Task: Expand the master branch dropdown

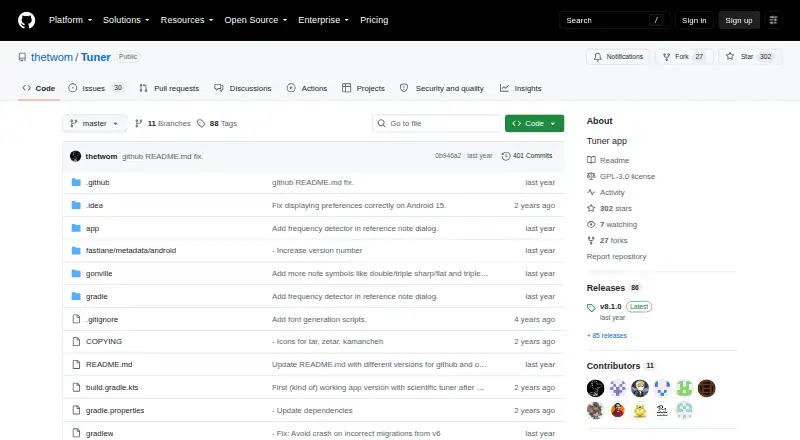Action: click(94, 124)
